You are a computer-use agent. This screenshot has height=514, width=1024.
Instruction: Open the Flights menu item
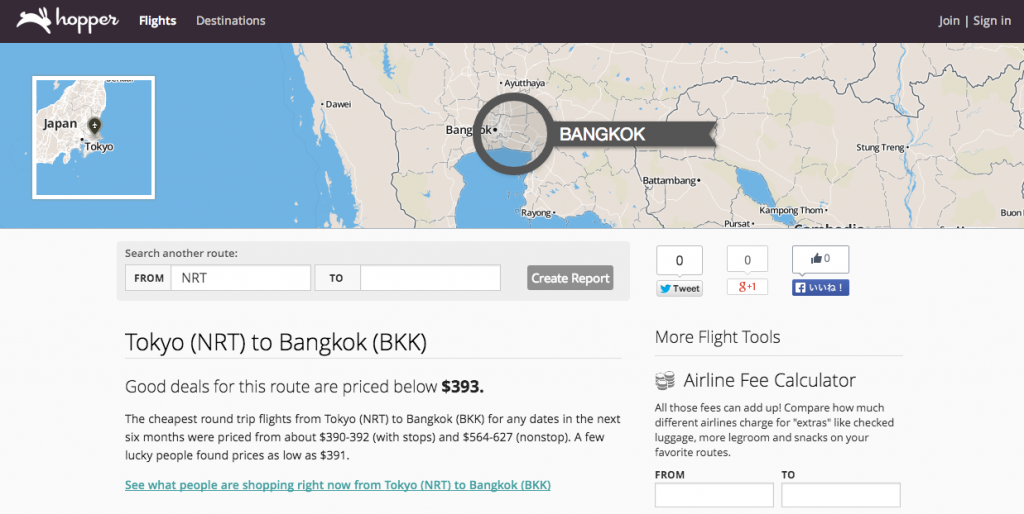click(x=157, y=21)
